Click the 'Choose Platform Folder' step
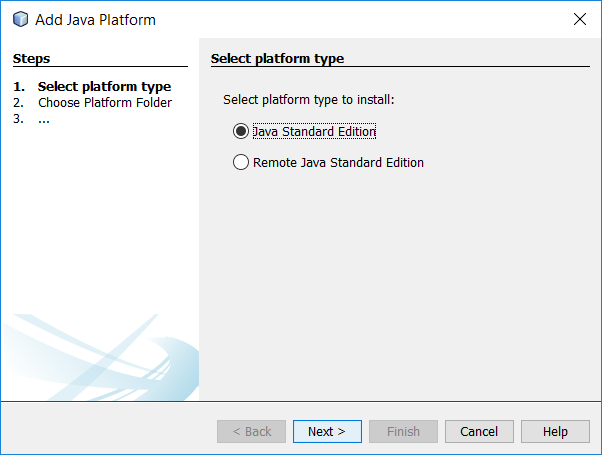Image resolution: width=602 pixels, height=455 pixels. point(104,103)
